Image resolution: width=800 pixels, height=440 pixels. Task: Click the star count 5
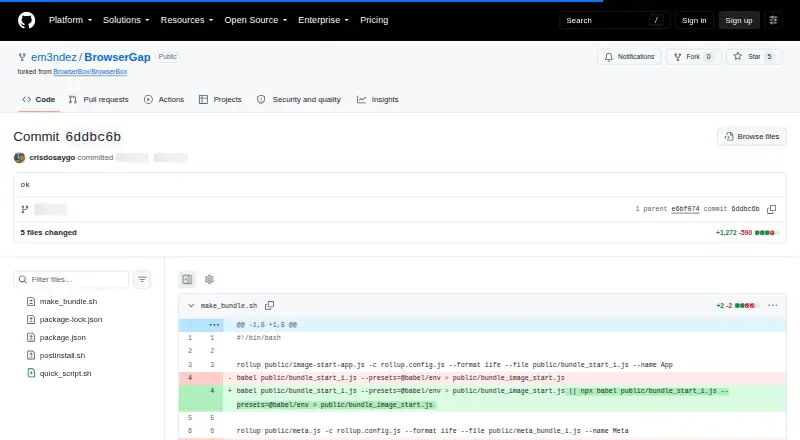tap(769, 57)
